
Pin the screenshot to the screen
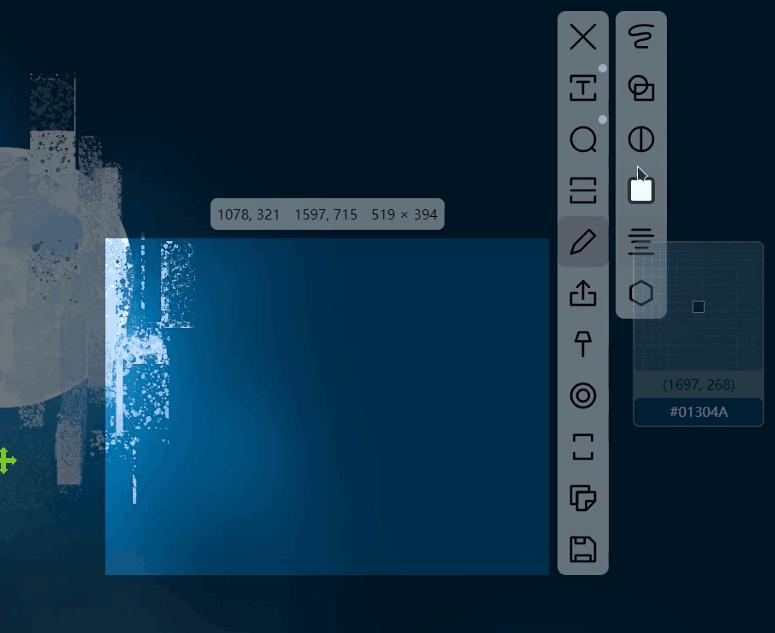583,344
